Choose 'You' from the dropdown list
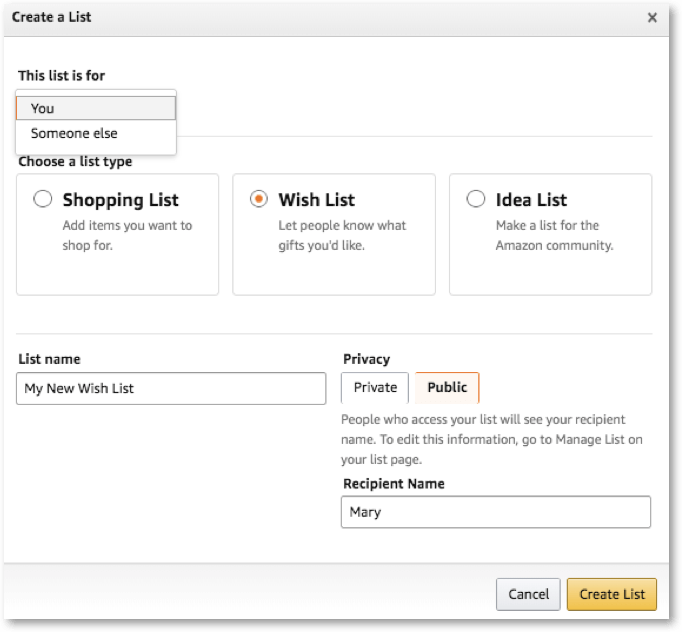 pos(95,108)
